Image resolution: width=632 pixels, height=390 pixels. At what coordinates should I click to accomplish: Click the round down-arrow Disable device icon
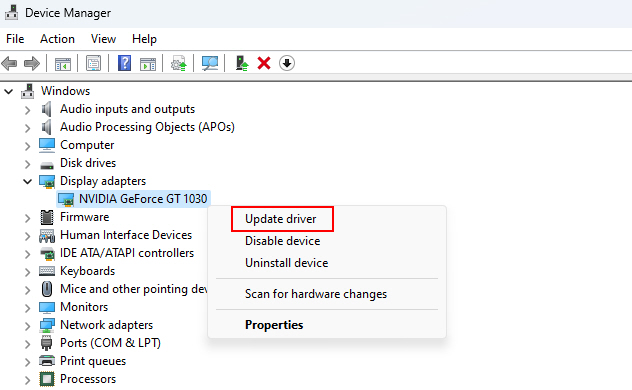point(287,63)
